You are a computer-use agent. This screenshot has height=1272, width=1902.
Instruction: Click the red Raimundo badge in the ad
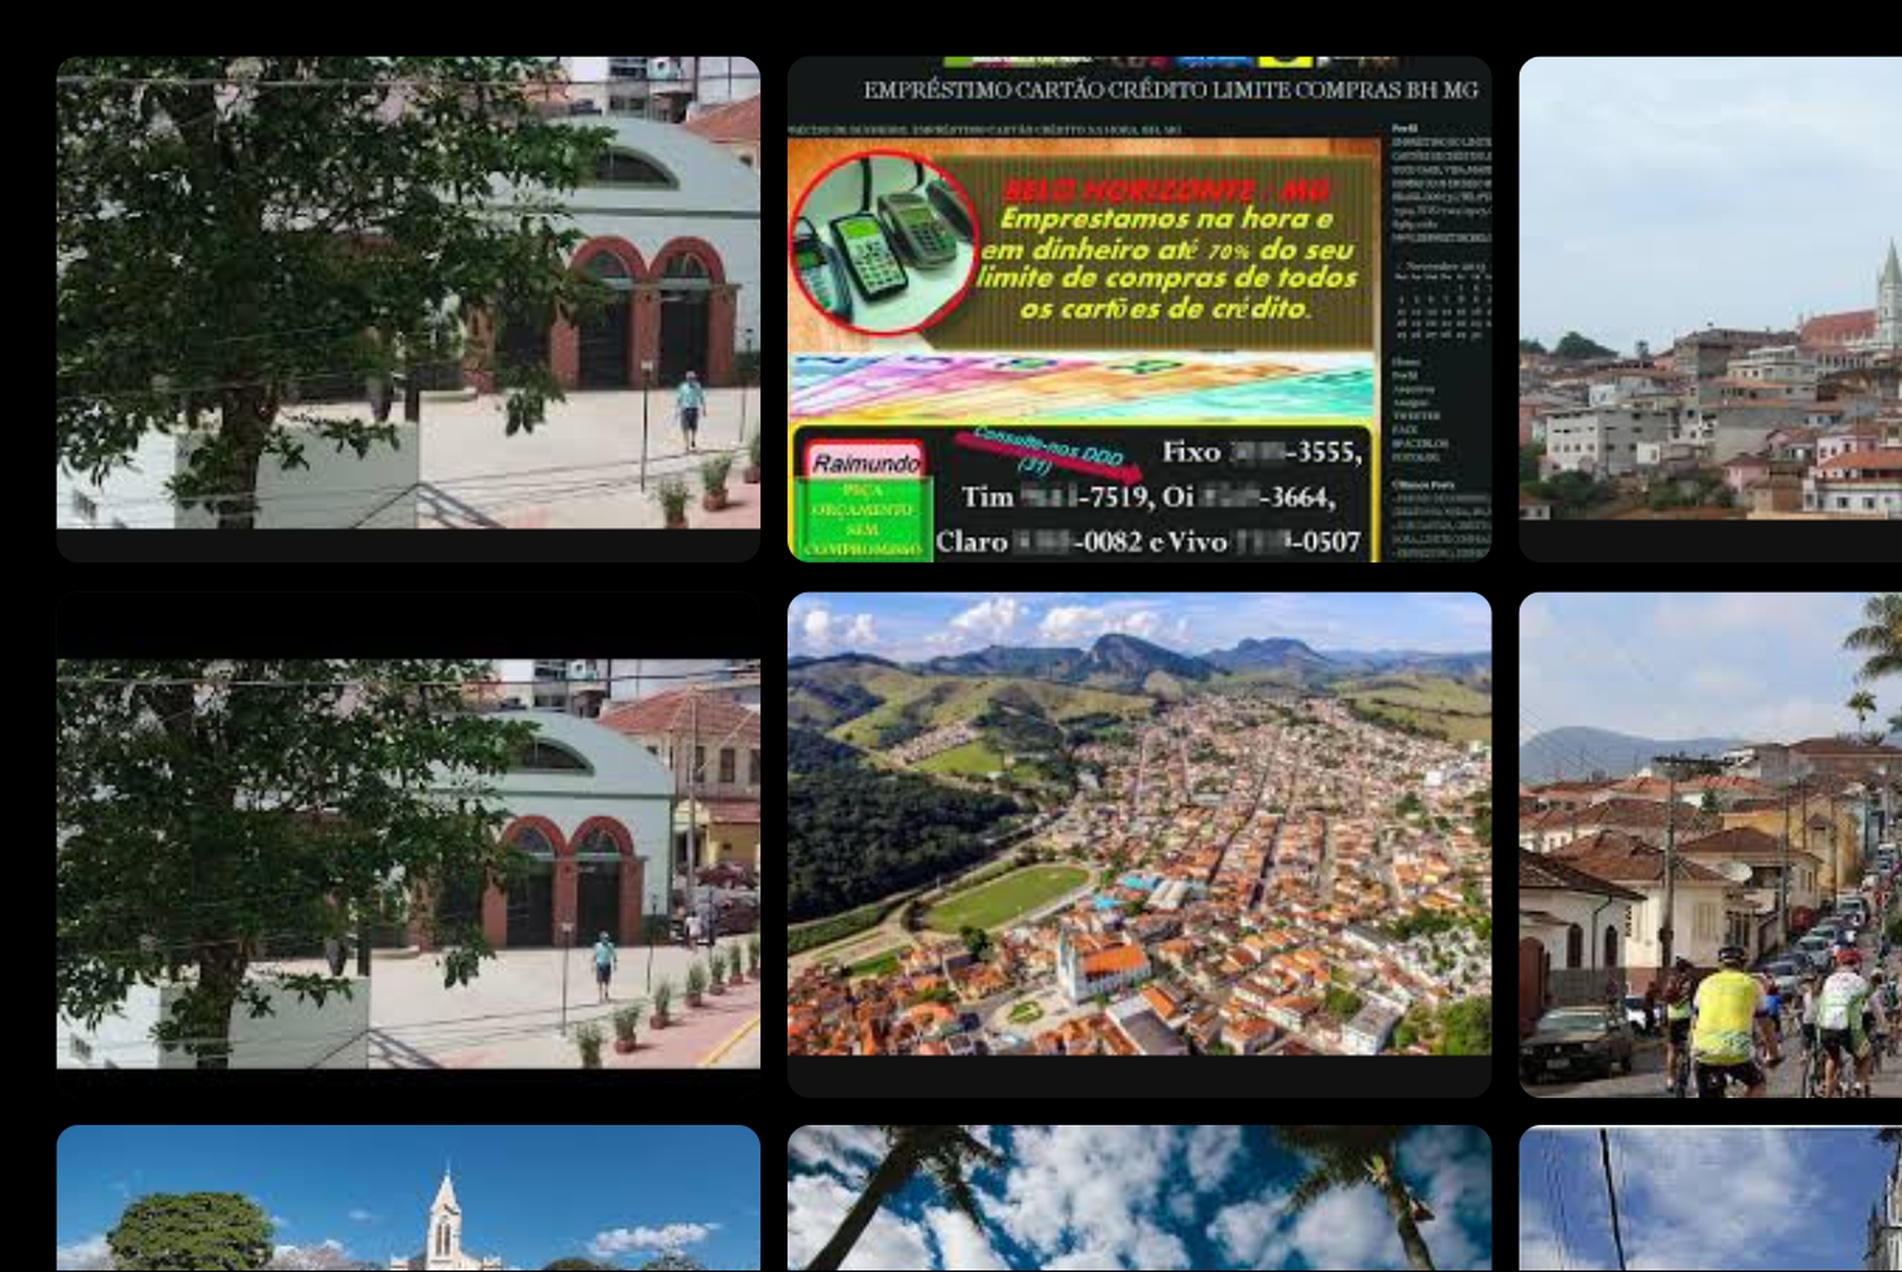(865, 462)
